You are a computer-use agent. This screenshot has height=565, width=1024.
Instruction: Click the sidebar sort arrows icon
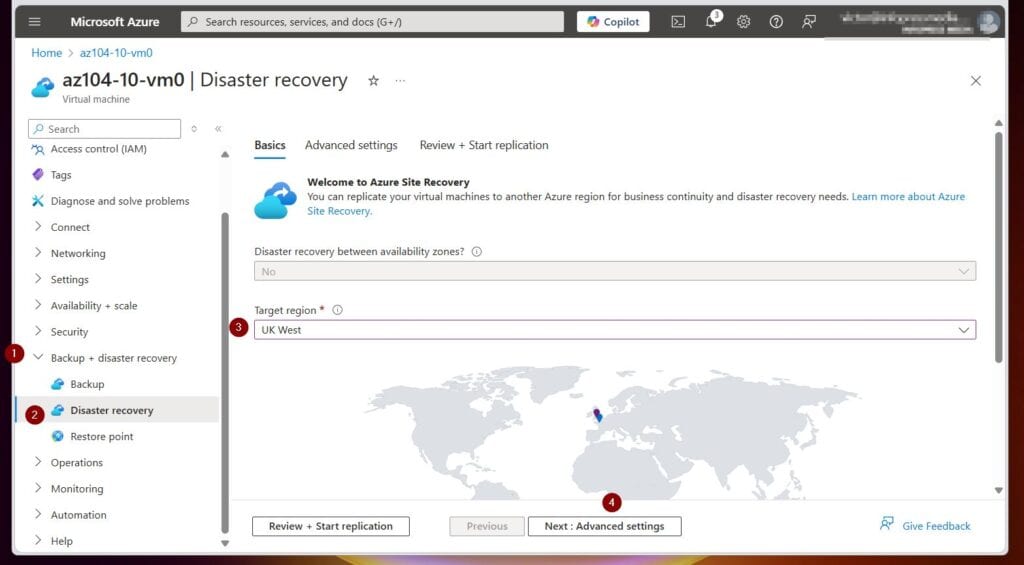(x=194, y=129)
